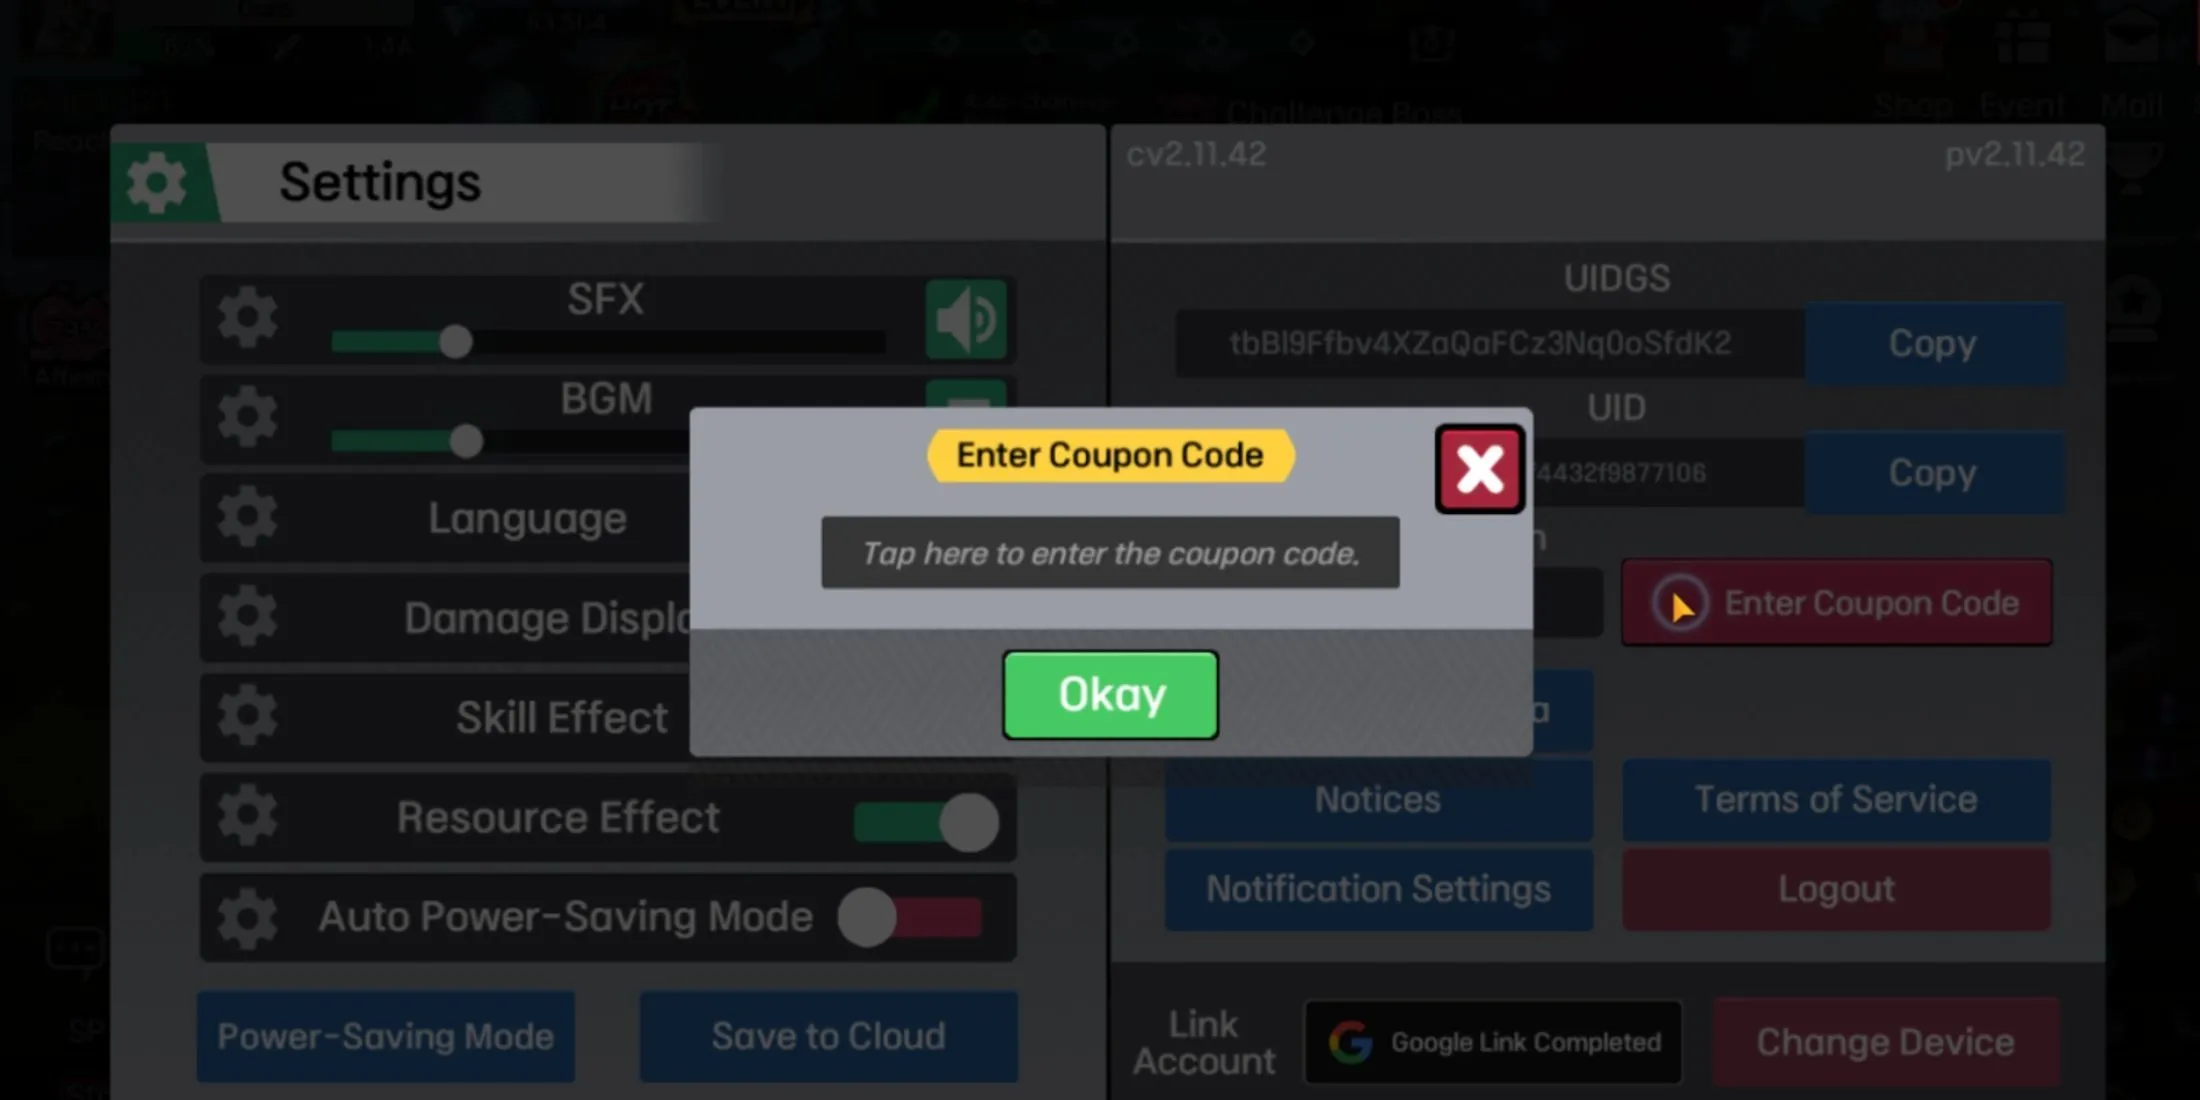Open Notification Settings menu
Image resolution: width=2200 pixels, height=1100 pixels.
(x=1376, y=887)
